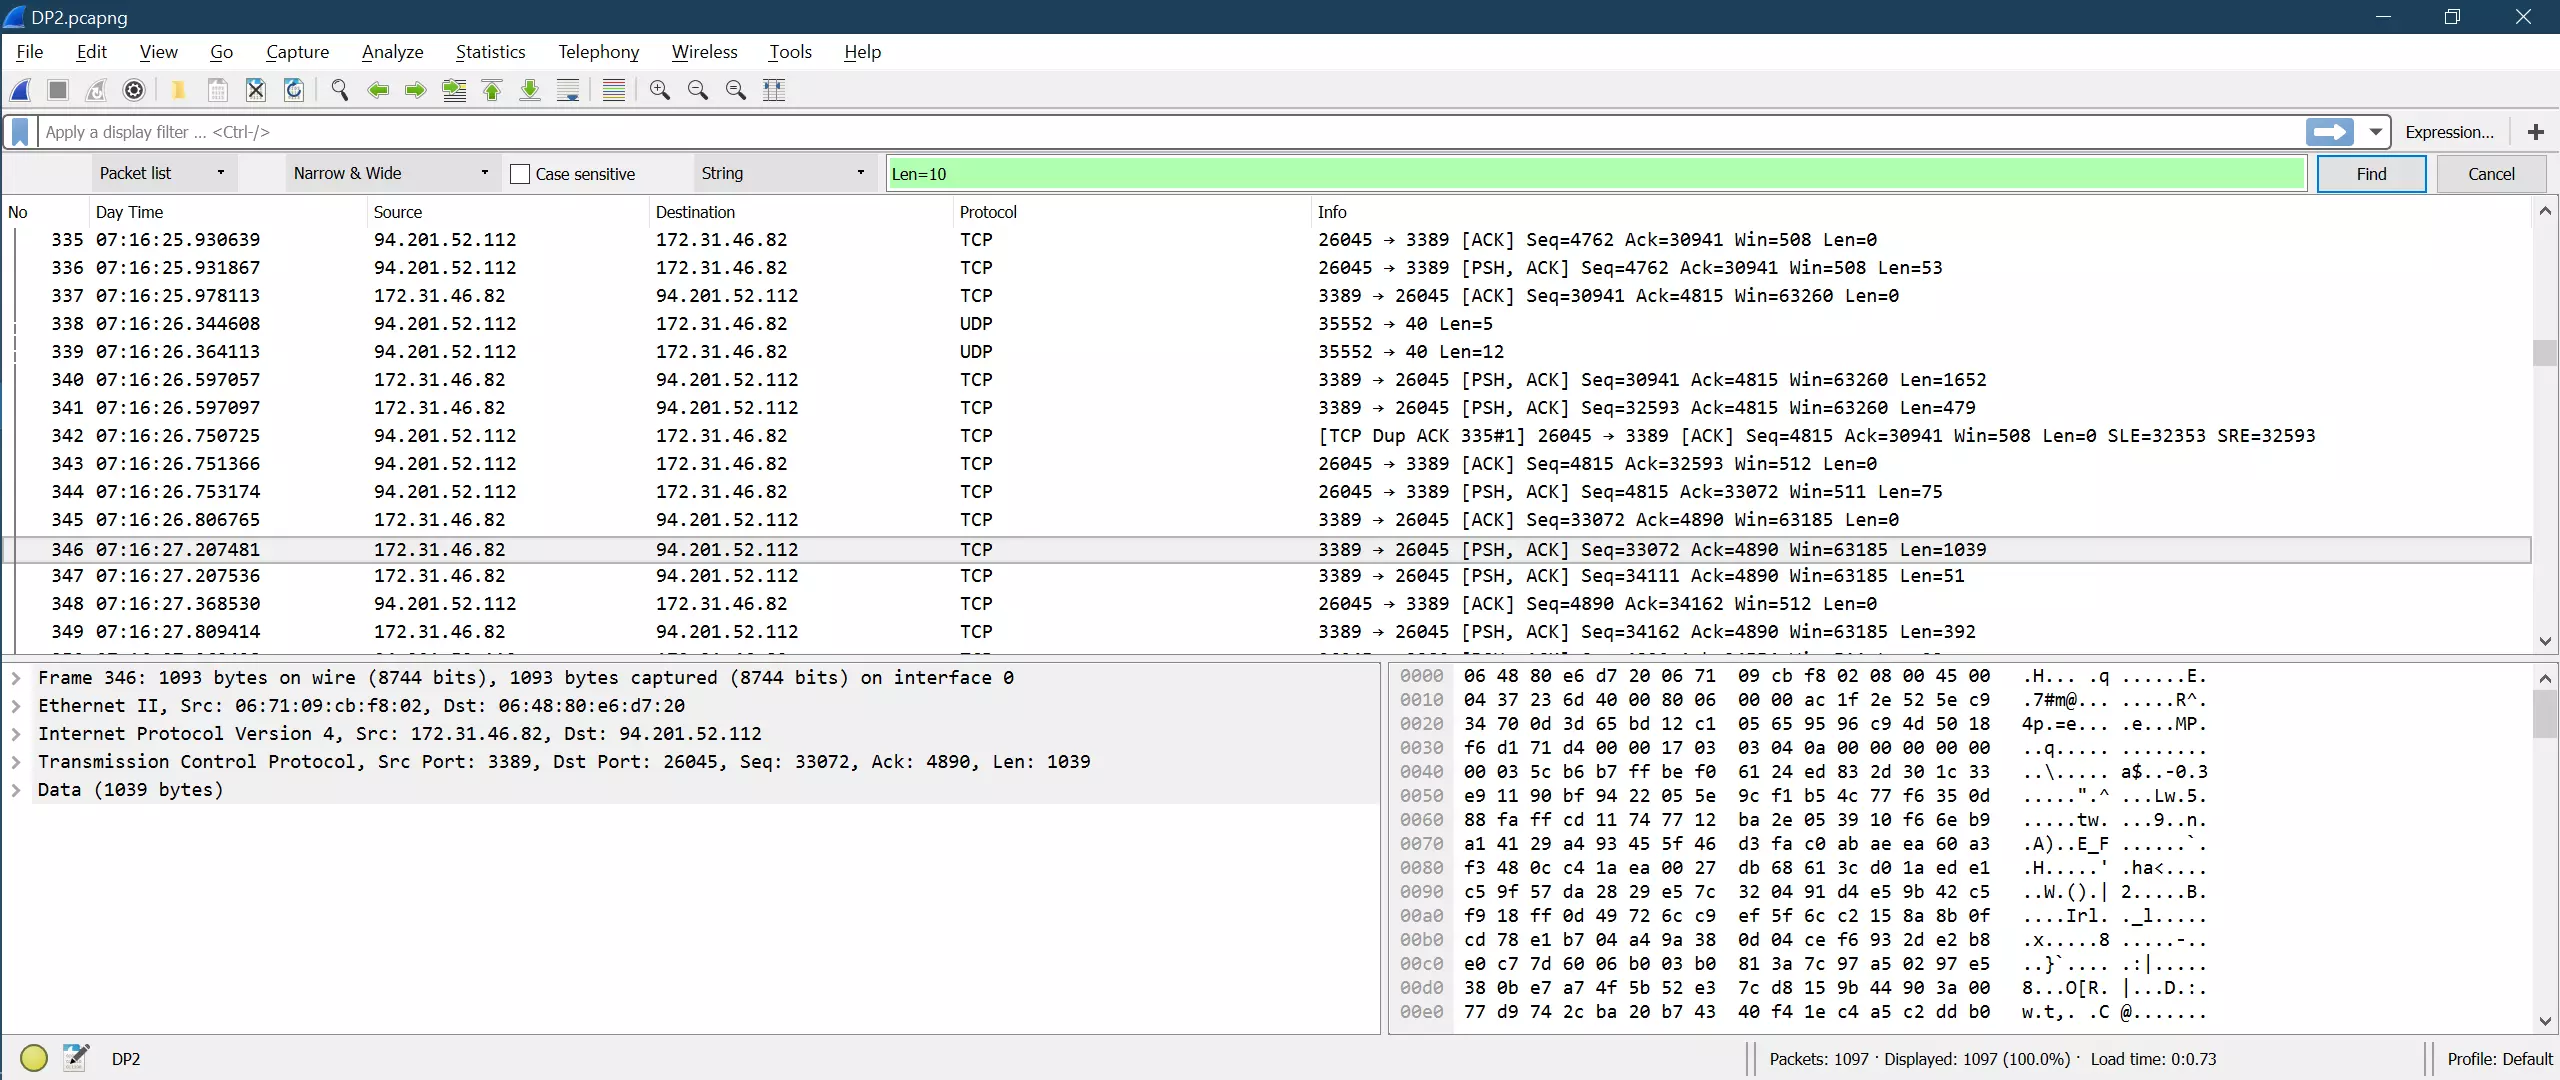Click the Find button in search bar

tap(2371, 173)
